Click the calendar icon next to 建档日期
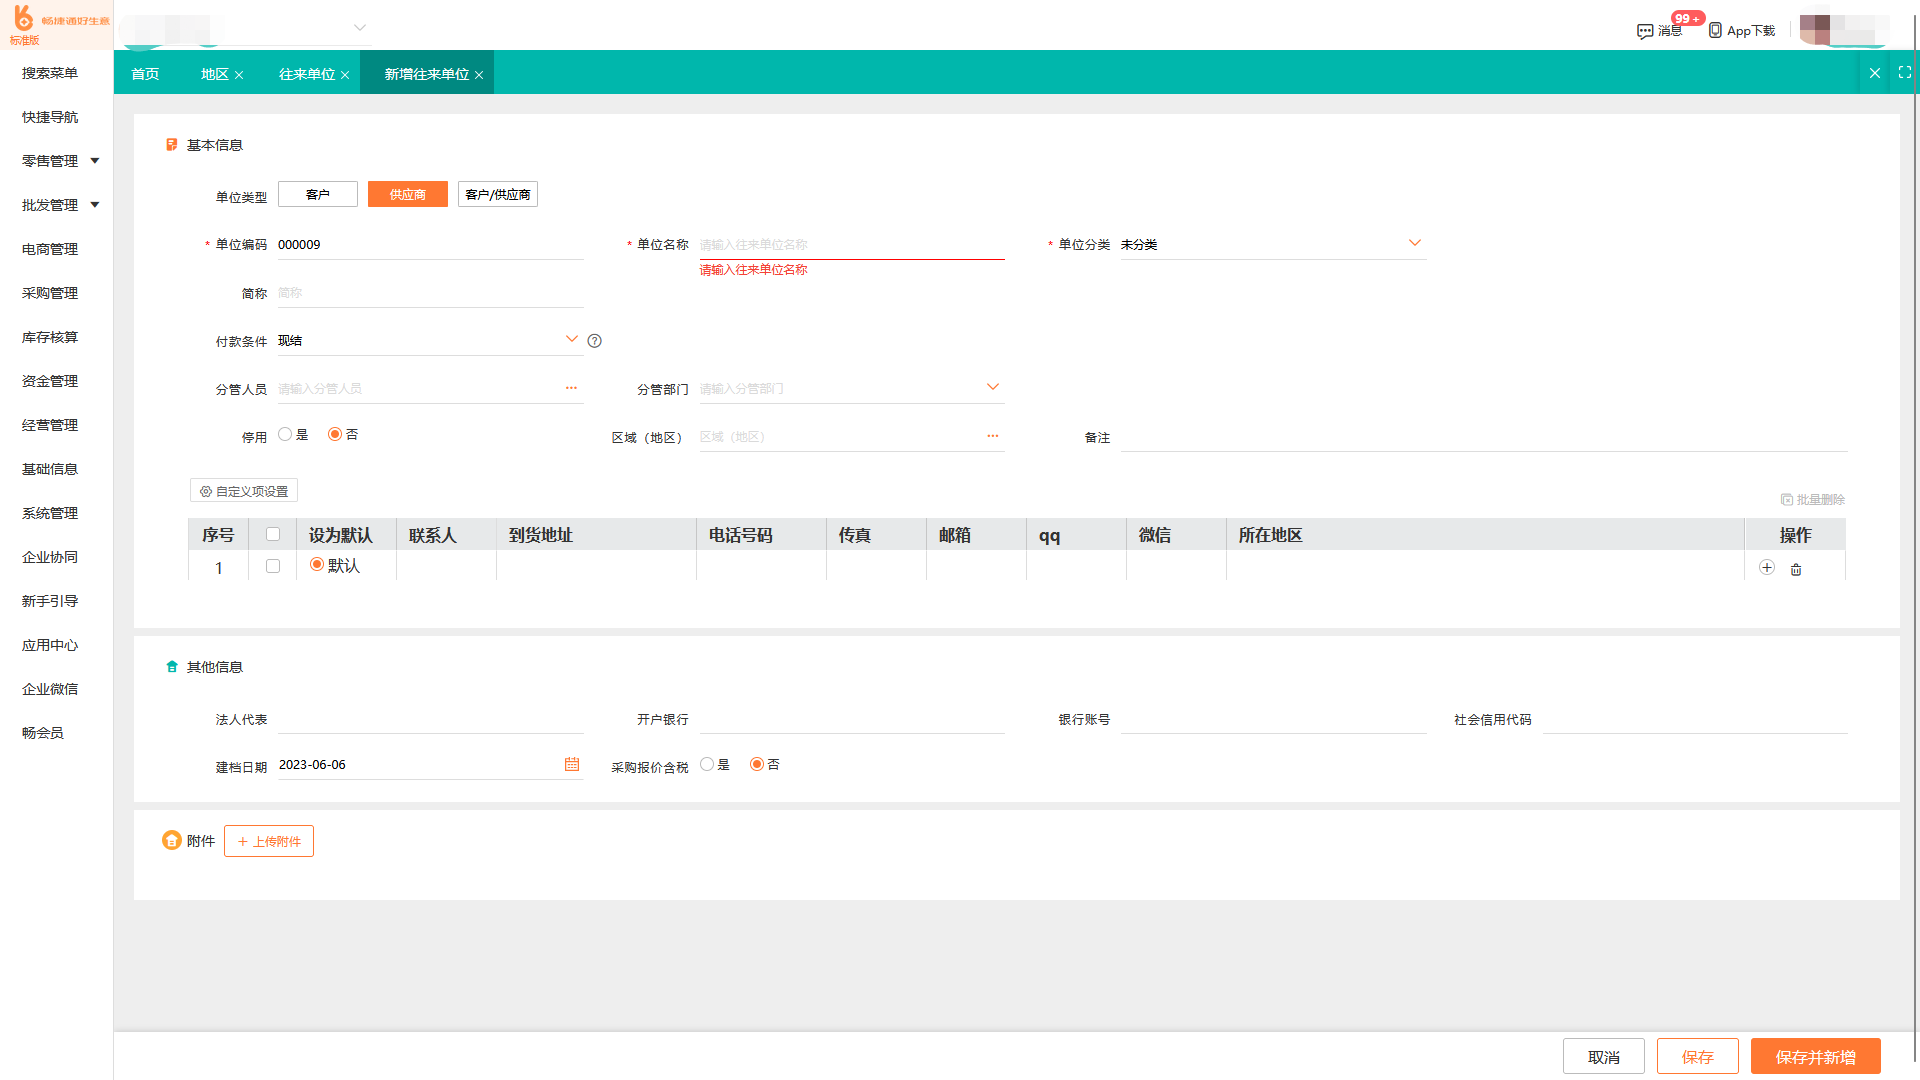1920x1080 pixels. click(572, 764)
